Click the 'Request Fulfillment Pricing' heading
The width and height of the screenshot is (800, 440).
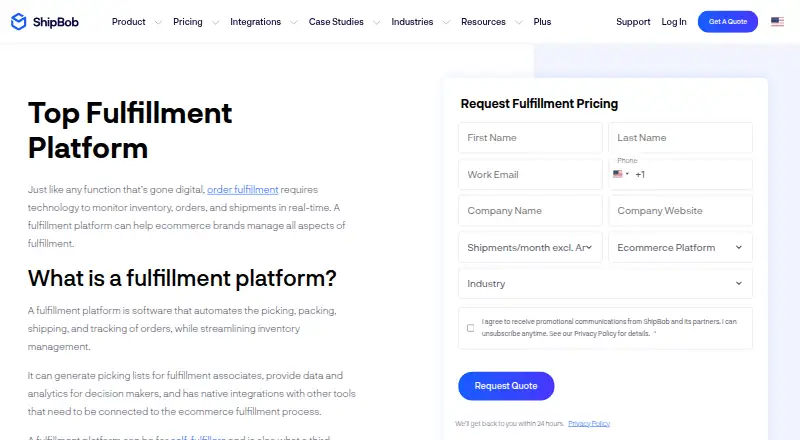539,104
